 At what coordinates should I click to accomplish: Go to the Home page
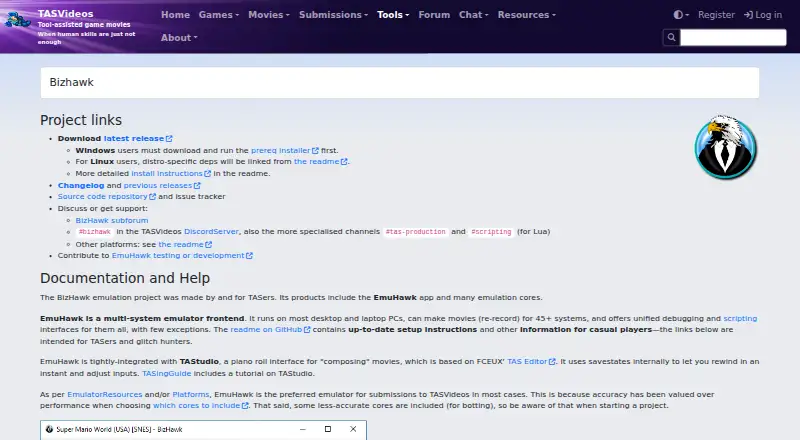(176, 15)
